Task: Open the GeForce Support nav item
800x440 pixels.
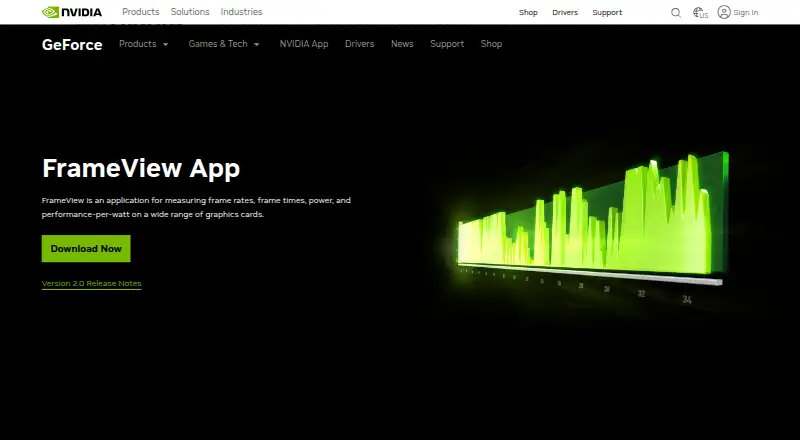Action: [x=447, y=44]
